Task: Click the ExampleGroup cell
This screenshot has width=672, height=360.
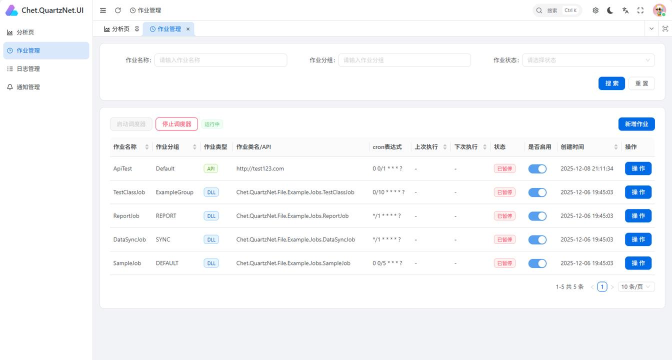Action: [174, 192]
